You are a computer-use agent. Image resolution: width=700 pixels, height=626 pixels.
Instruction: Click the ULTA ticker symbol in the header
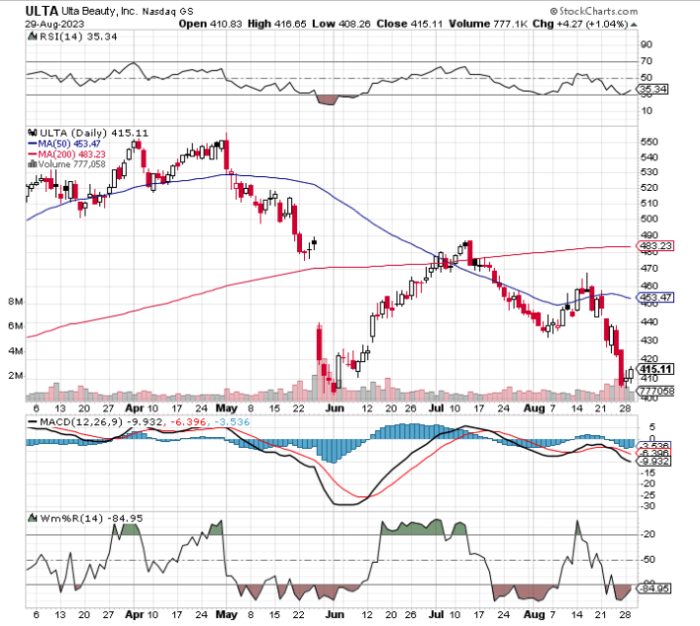point(42,11)
